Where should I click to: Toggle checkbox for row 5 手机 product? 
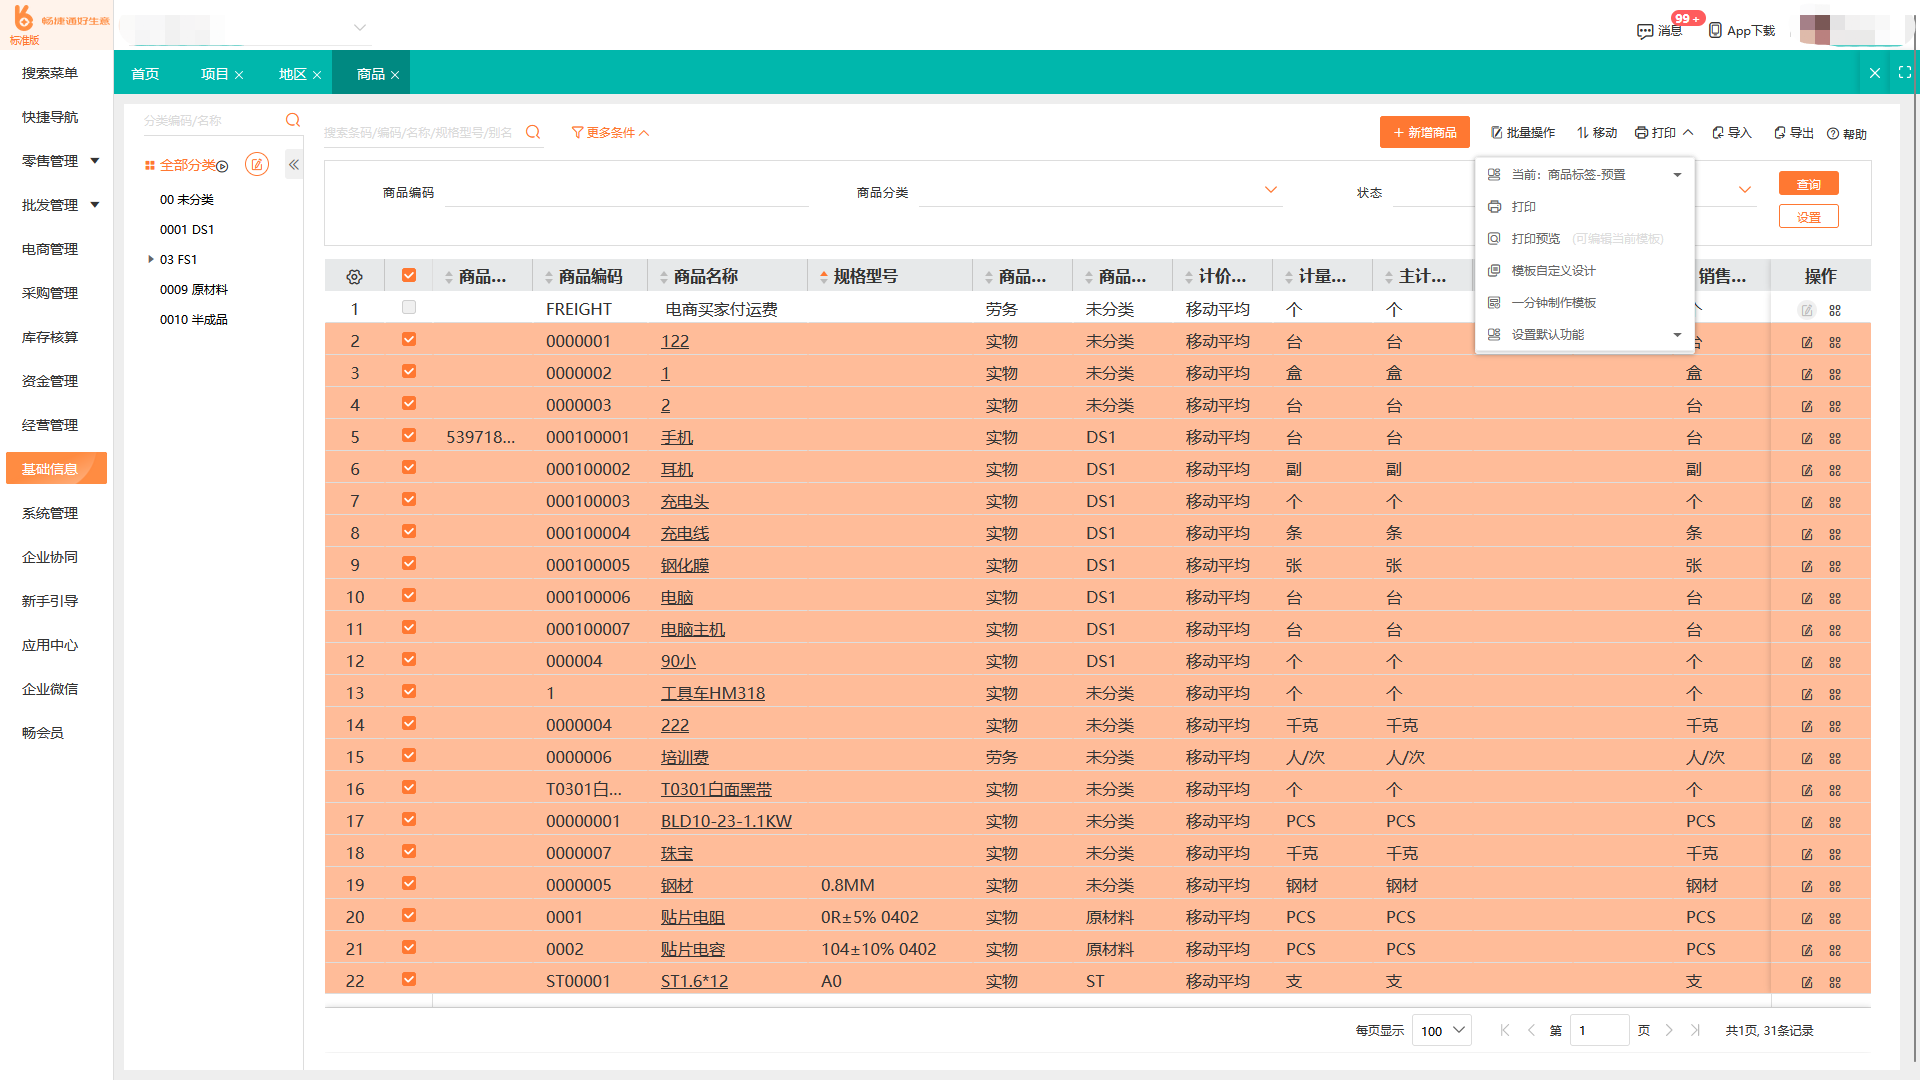[x=410, y=436]
